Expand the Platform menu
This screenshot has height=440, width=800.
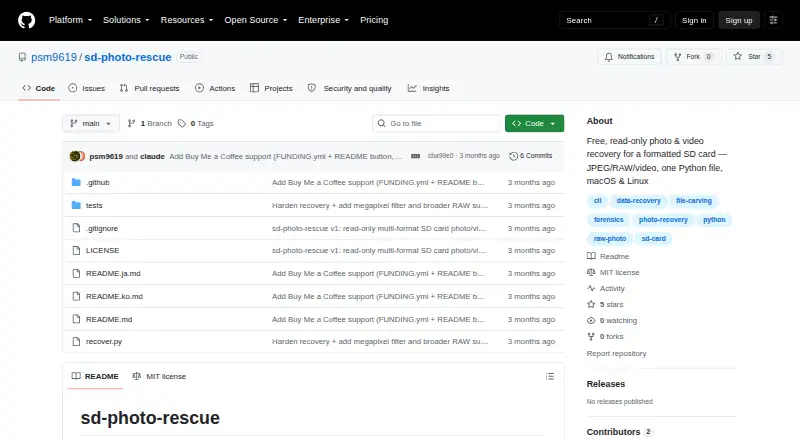[x=70, y=20]
